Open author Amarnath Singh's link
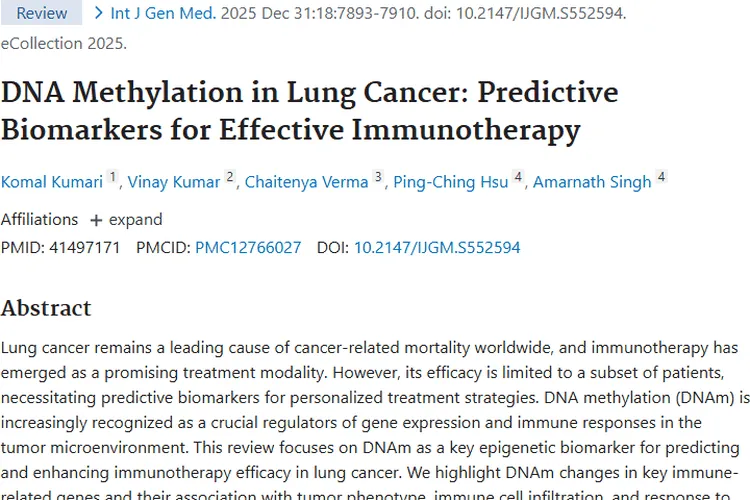Image resolution: width=750 pixels, height=500 pixels. click(x=592, y=182)
